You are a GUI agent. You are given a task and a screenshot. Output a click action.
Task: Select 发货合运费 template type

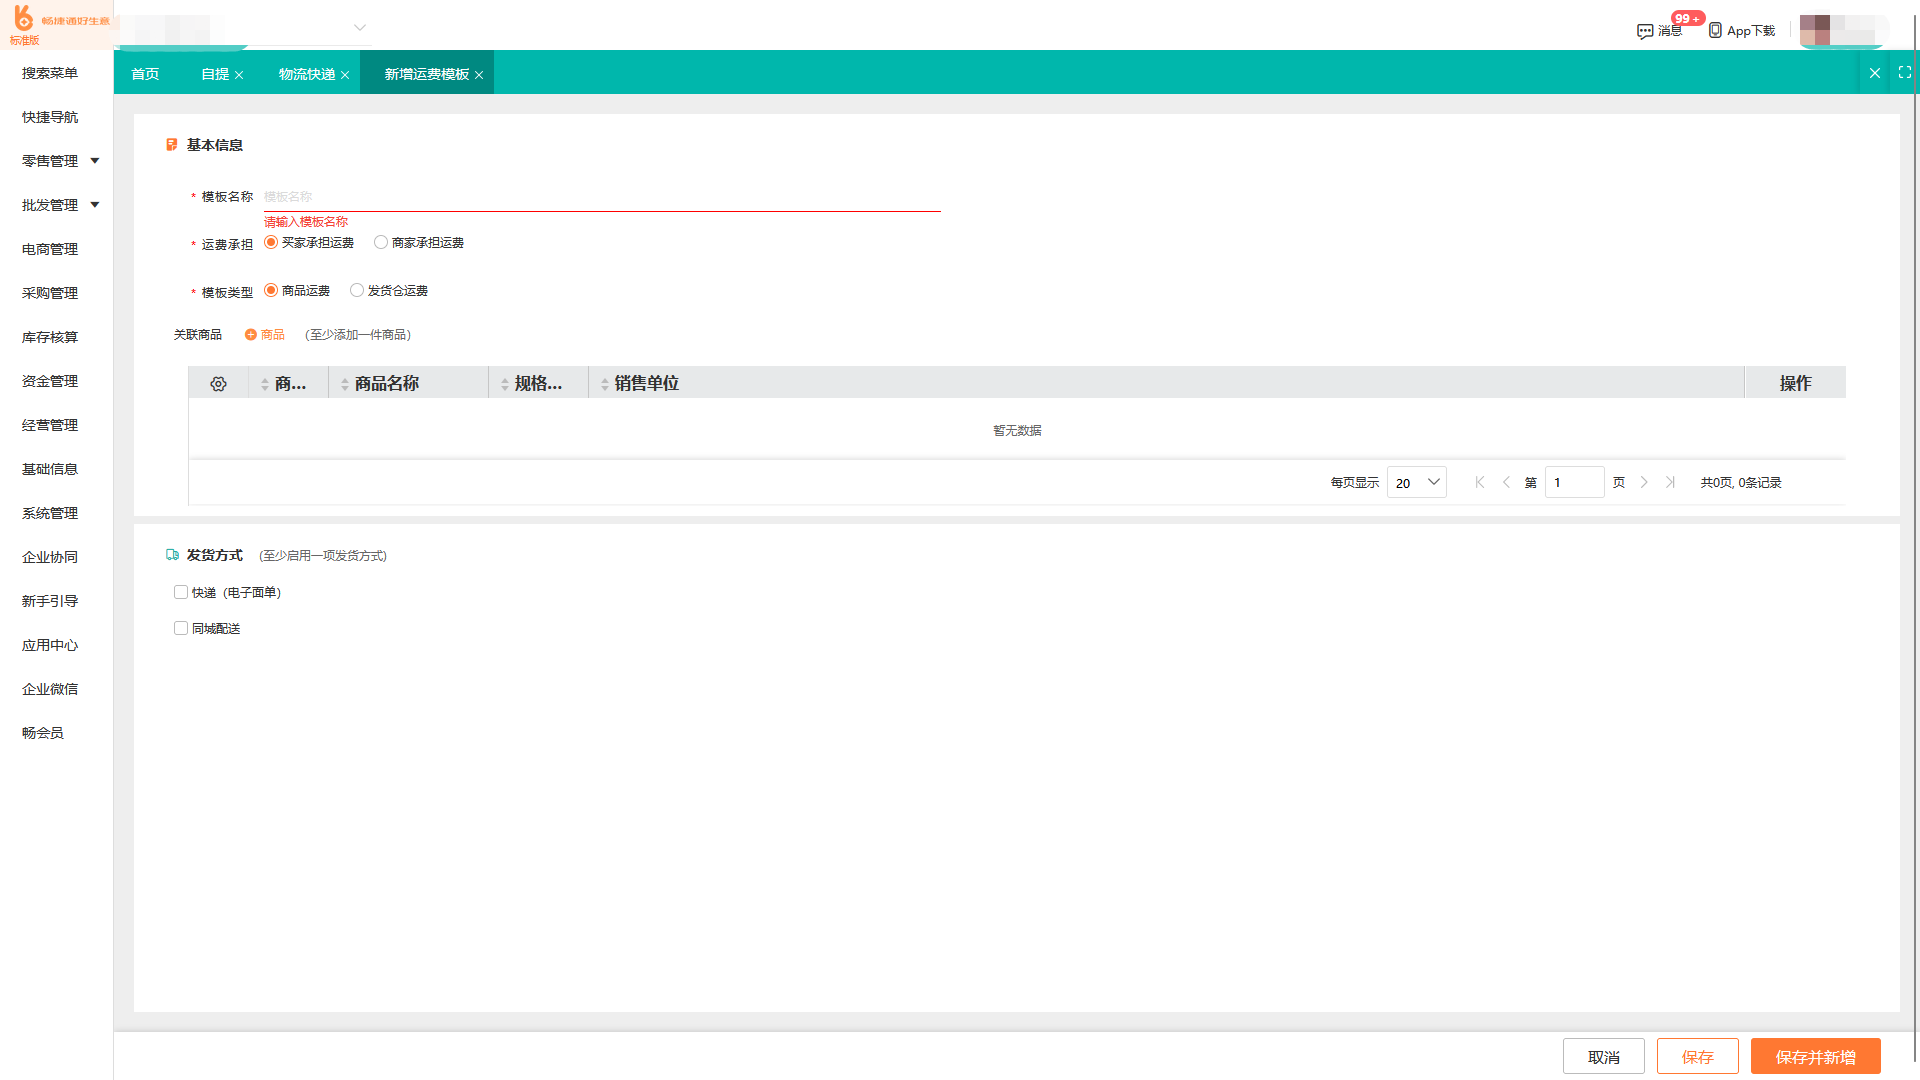(355, 290)
